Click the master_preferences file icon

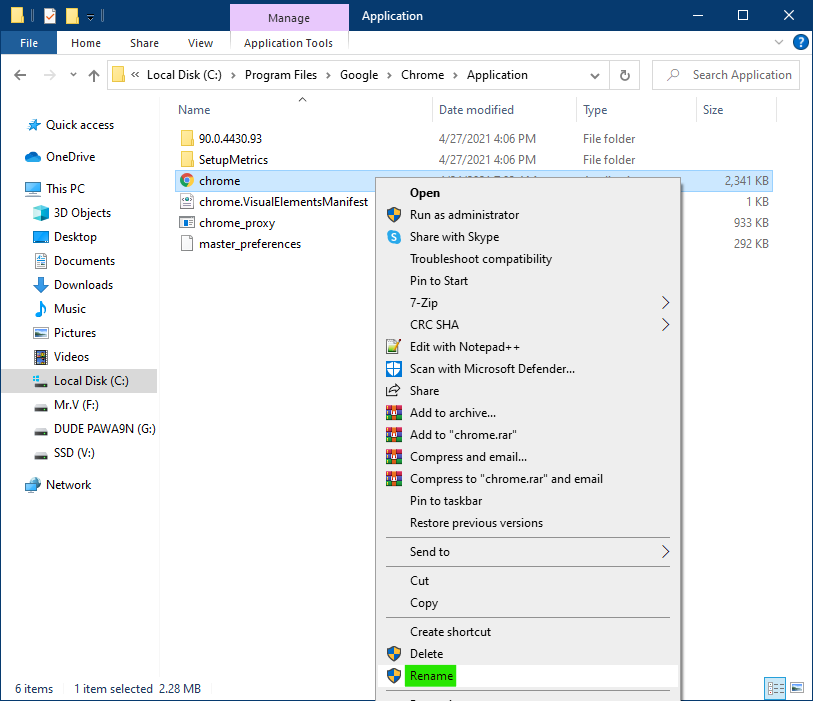click(x=187, y=243)
